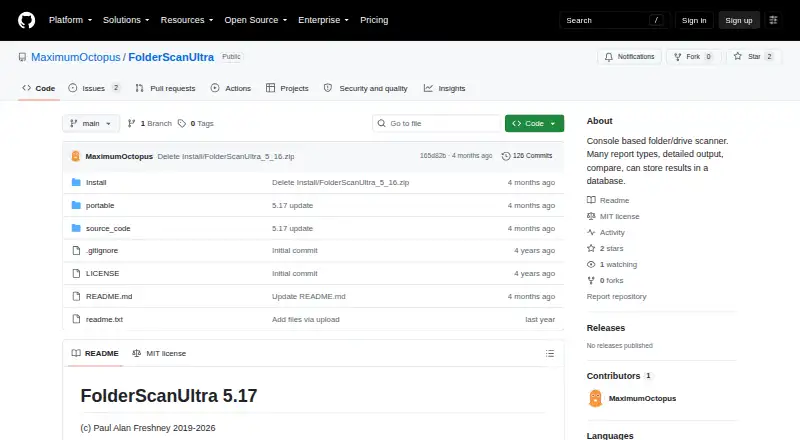The width and height of the screenshot is (800, 440).
Task: View the 2 stars link
Action: click(605, 249)
